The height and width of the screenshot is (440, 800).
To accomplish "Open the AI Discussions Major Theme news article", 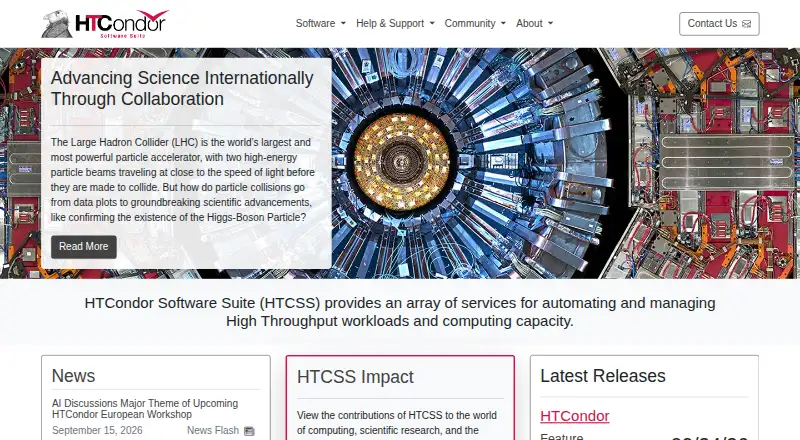I will (x=145, y=409).
